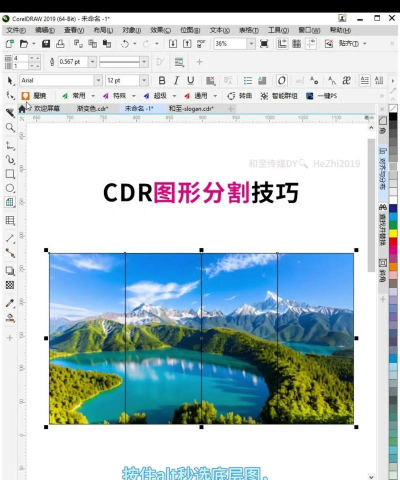Screen dimensions: 400x480
Task: Toggle Italic text formatting
Action: pyautogui.click(x=176, y=80)
